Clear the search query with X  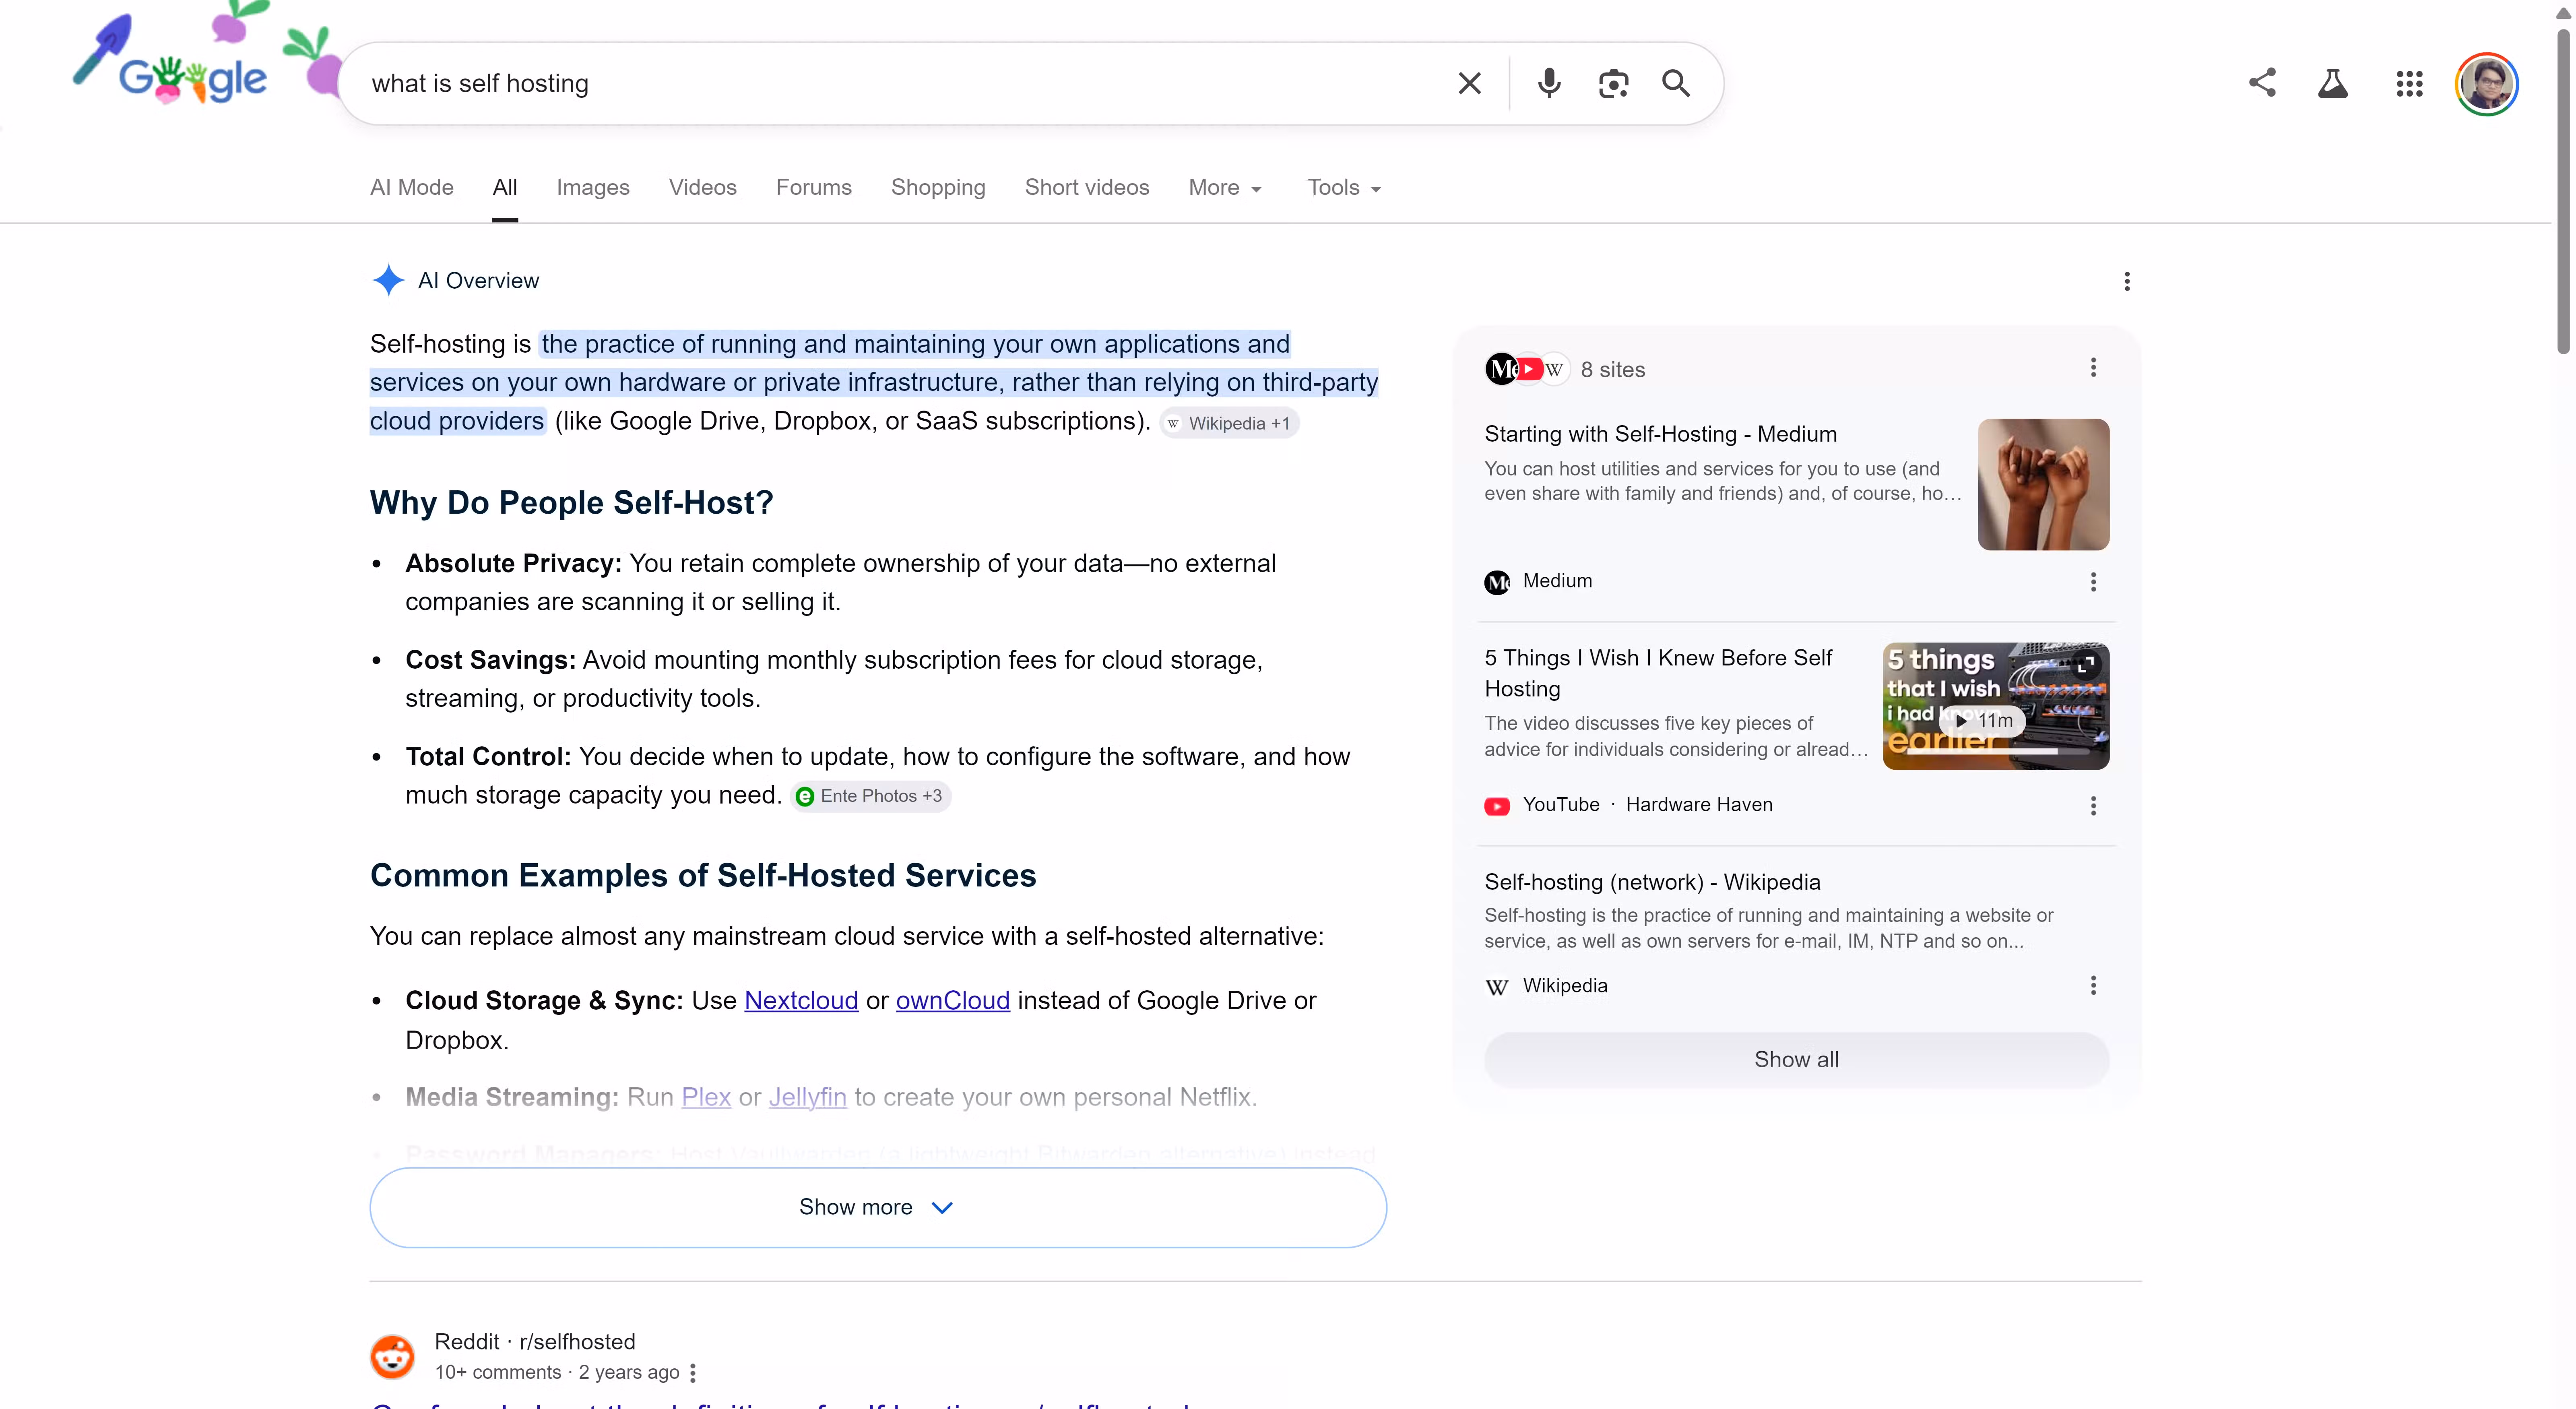pos(1469,83)
